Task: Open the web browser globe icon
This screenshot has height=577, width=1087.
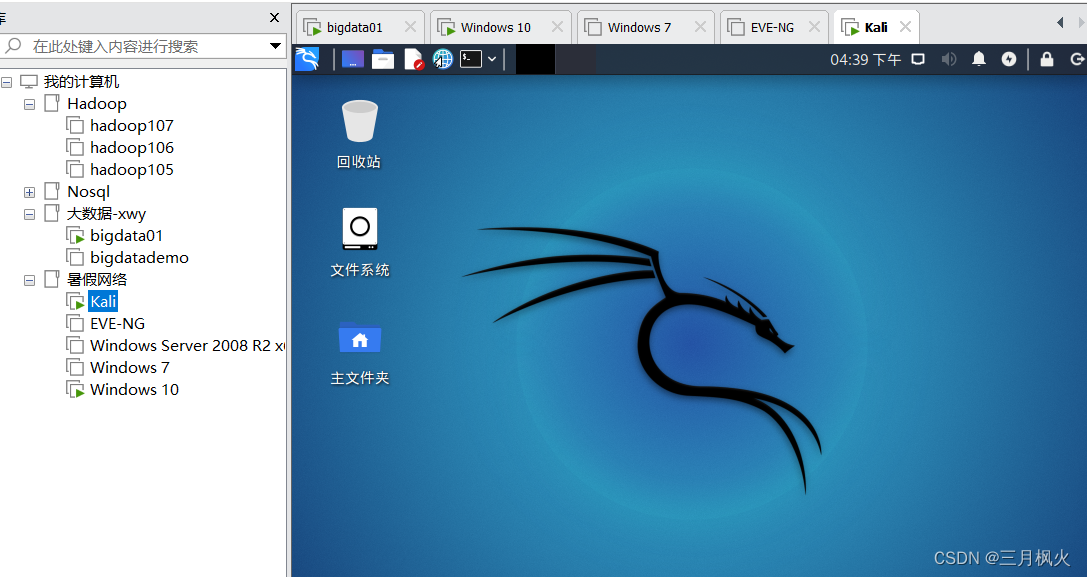Action: click(442, 59)
